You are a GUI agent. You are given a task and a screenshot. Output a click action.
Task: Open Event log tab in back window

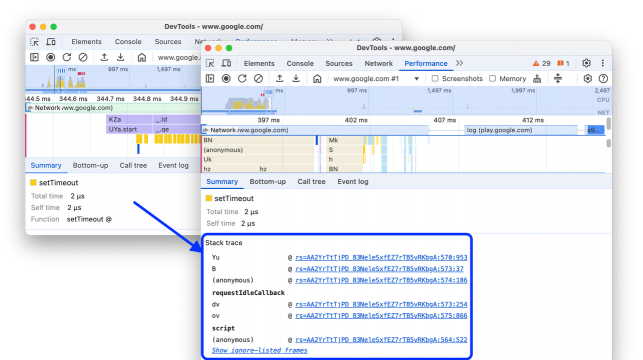tap(173, 166)
